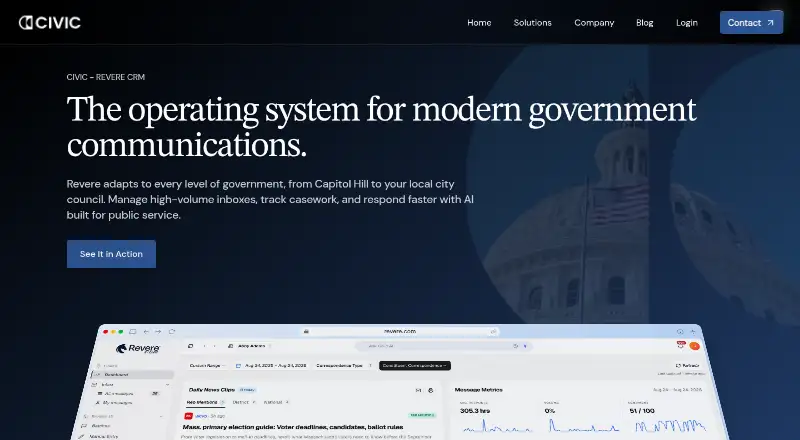This screenshot has height=440, width=800.
Task: Click the lock icon in the preview address bar
Action: point(306,331)
